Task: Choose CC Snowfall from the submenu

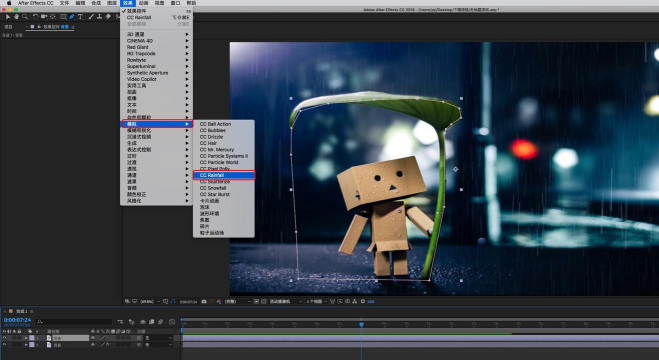Action: coord(224,188)
